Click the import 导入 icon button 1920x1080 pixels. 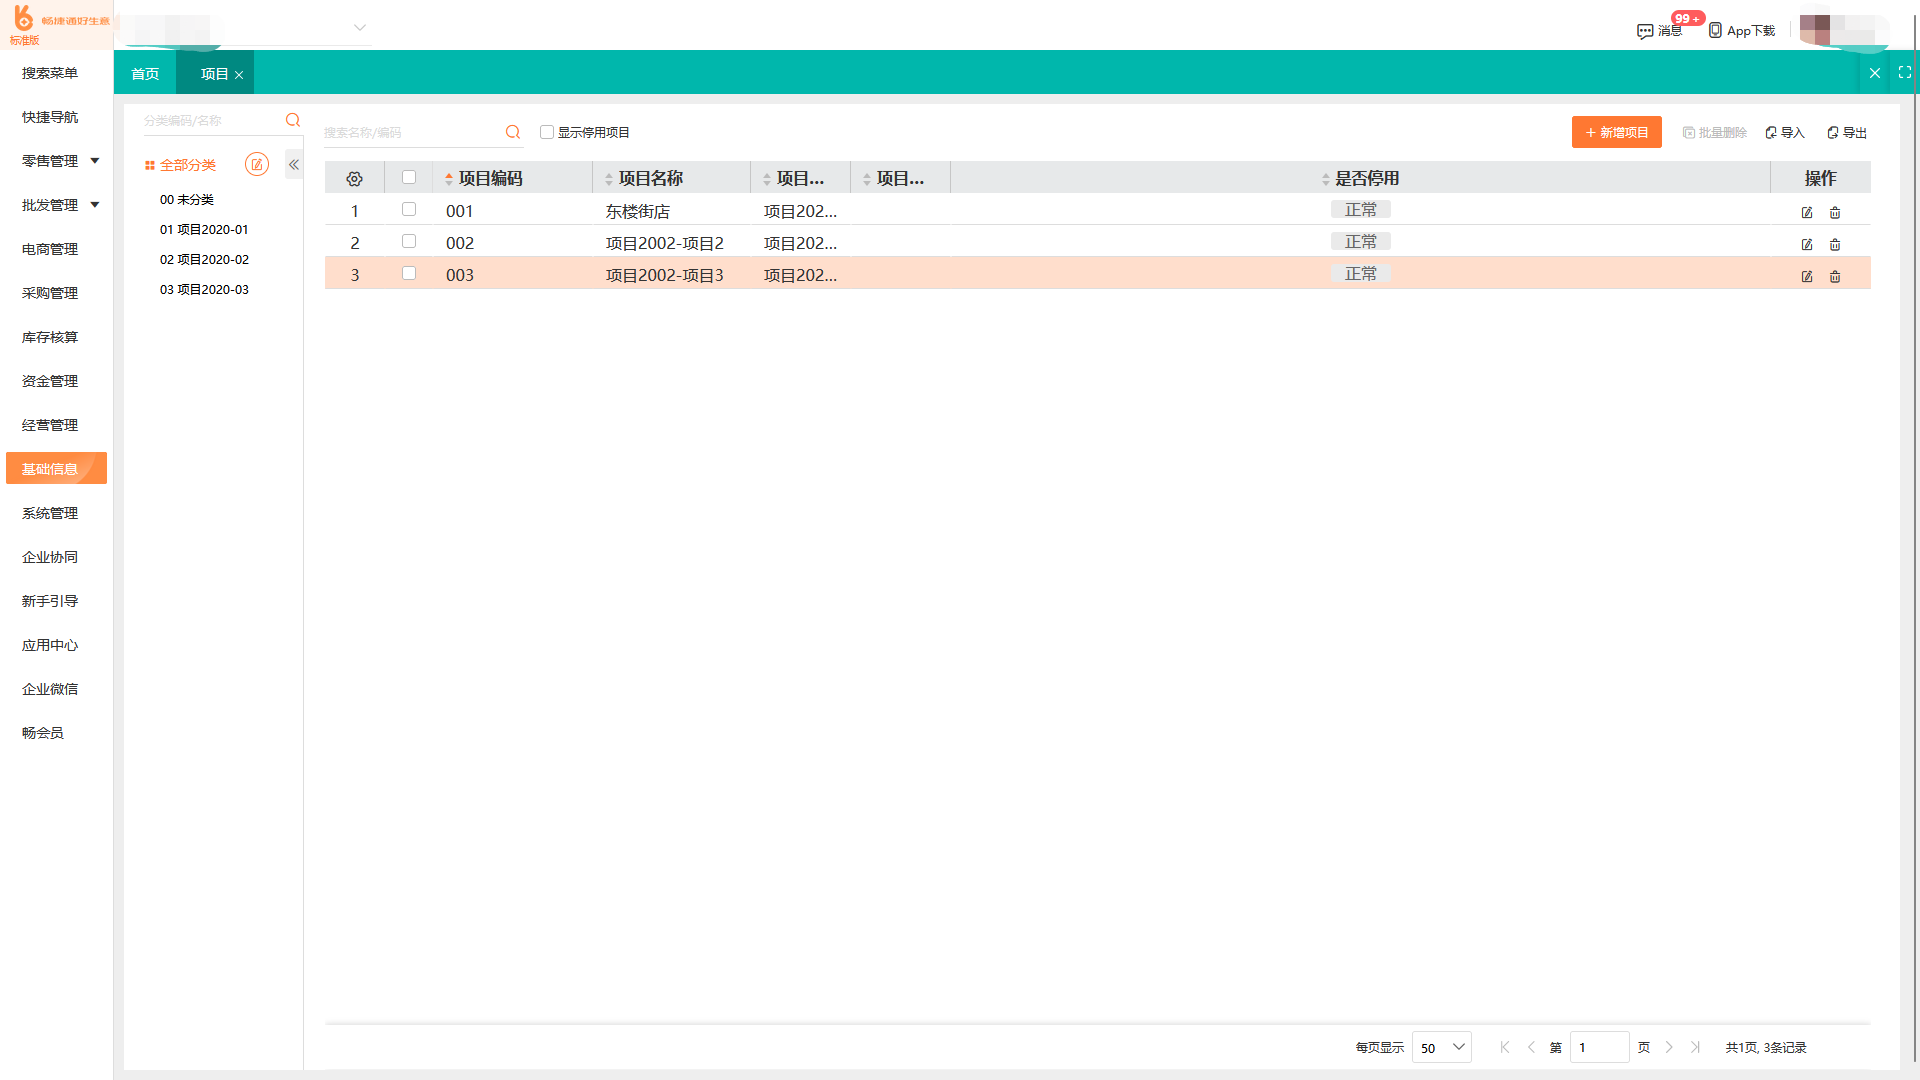(x=1785, y=132)
